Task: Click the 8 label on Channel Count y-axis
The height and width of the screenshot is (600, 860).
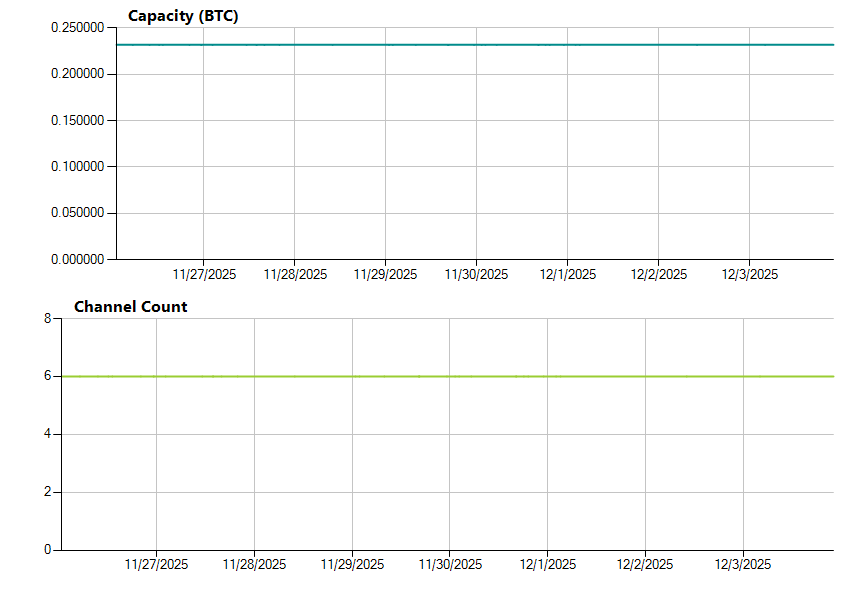Action: click(x=47, y=319)
